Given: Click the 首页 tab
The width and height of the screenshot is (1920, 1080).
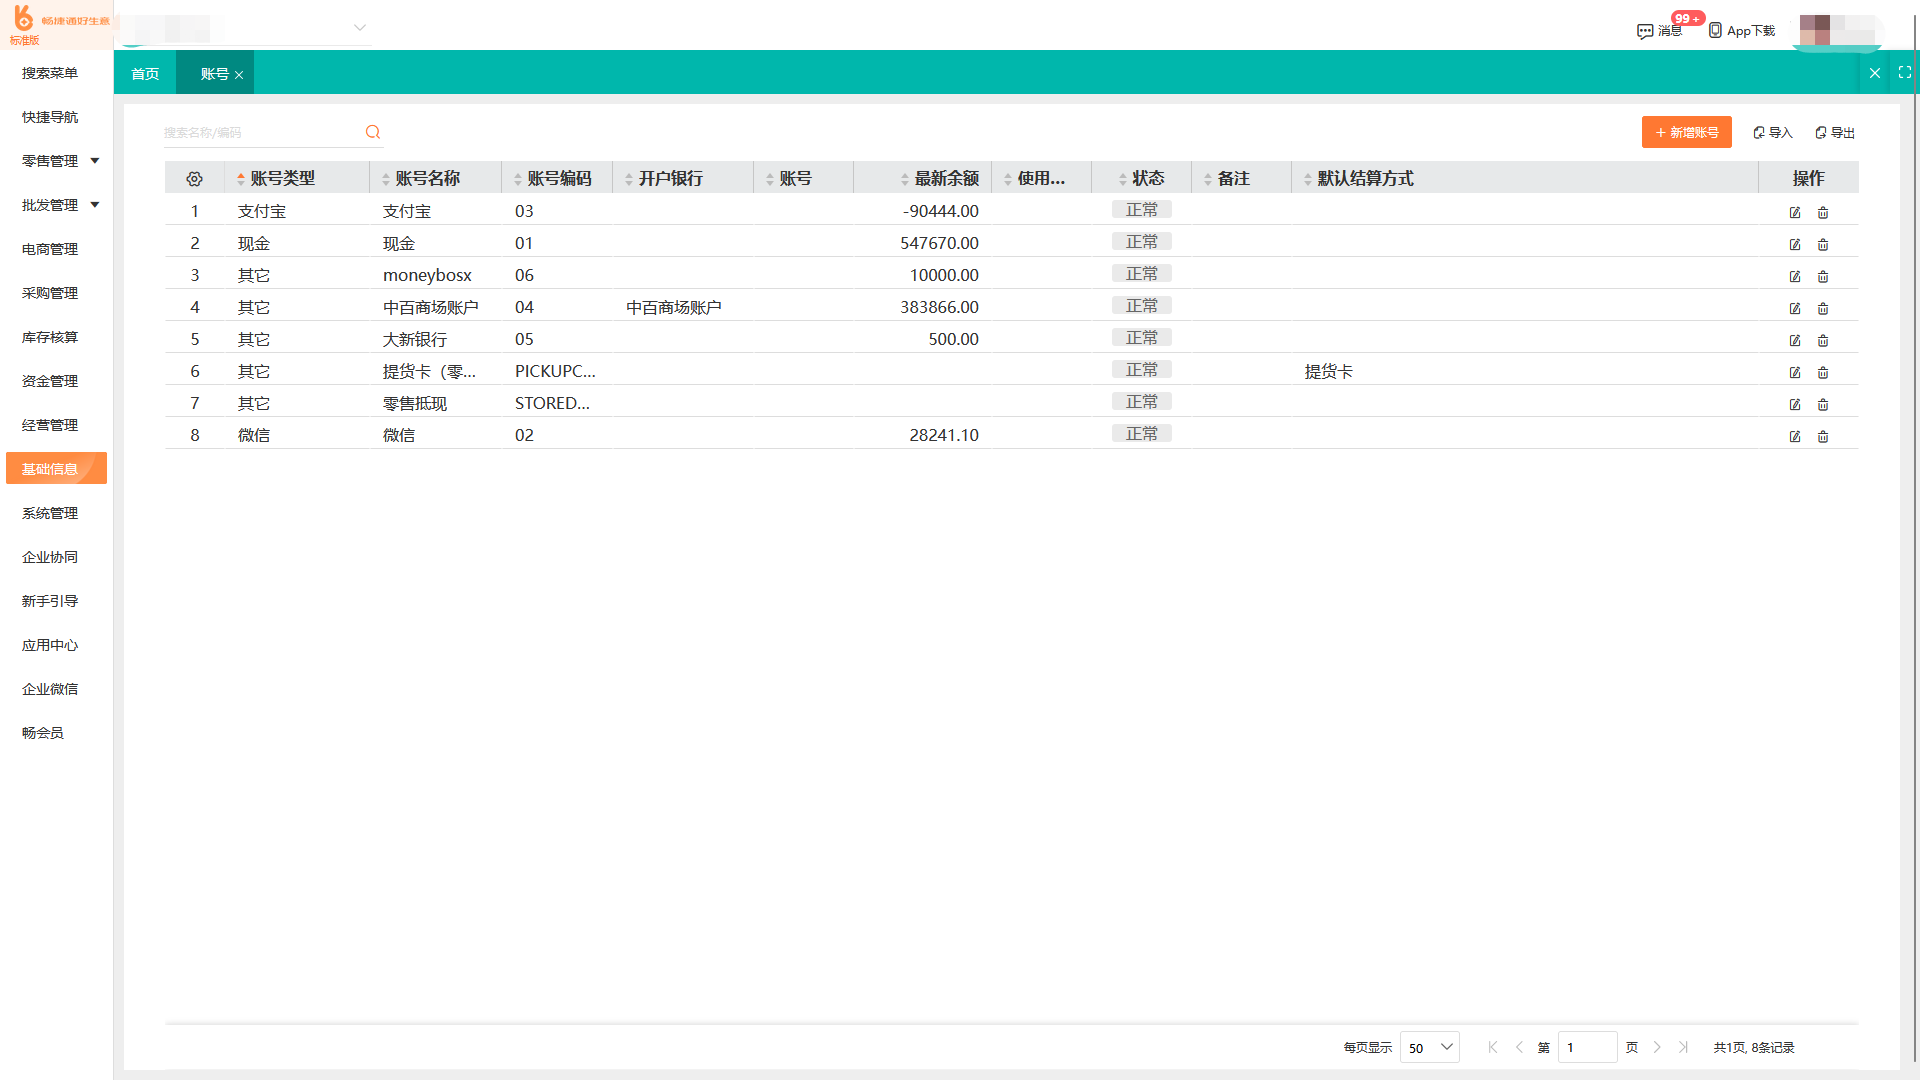Looking at the screenshot, I should [x=144, y=73].
